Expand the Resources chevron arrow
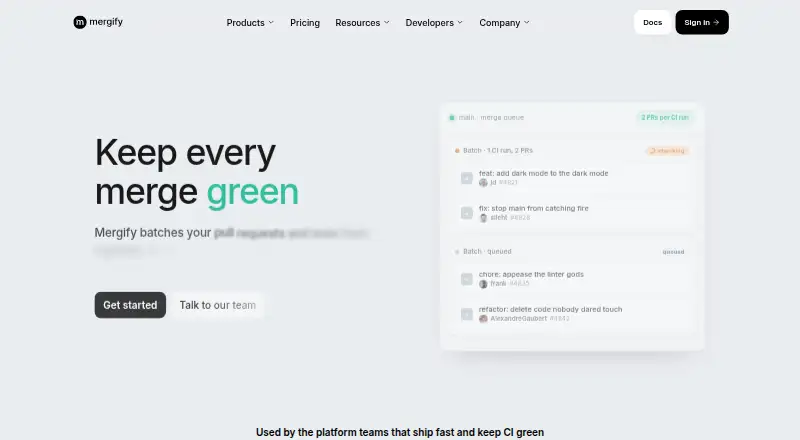 pyautogui.click(x=386, y=22)
